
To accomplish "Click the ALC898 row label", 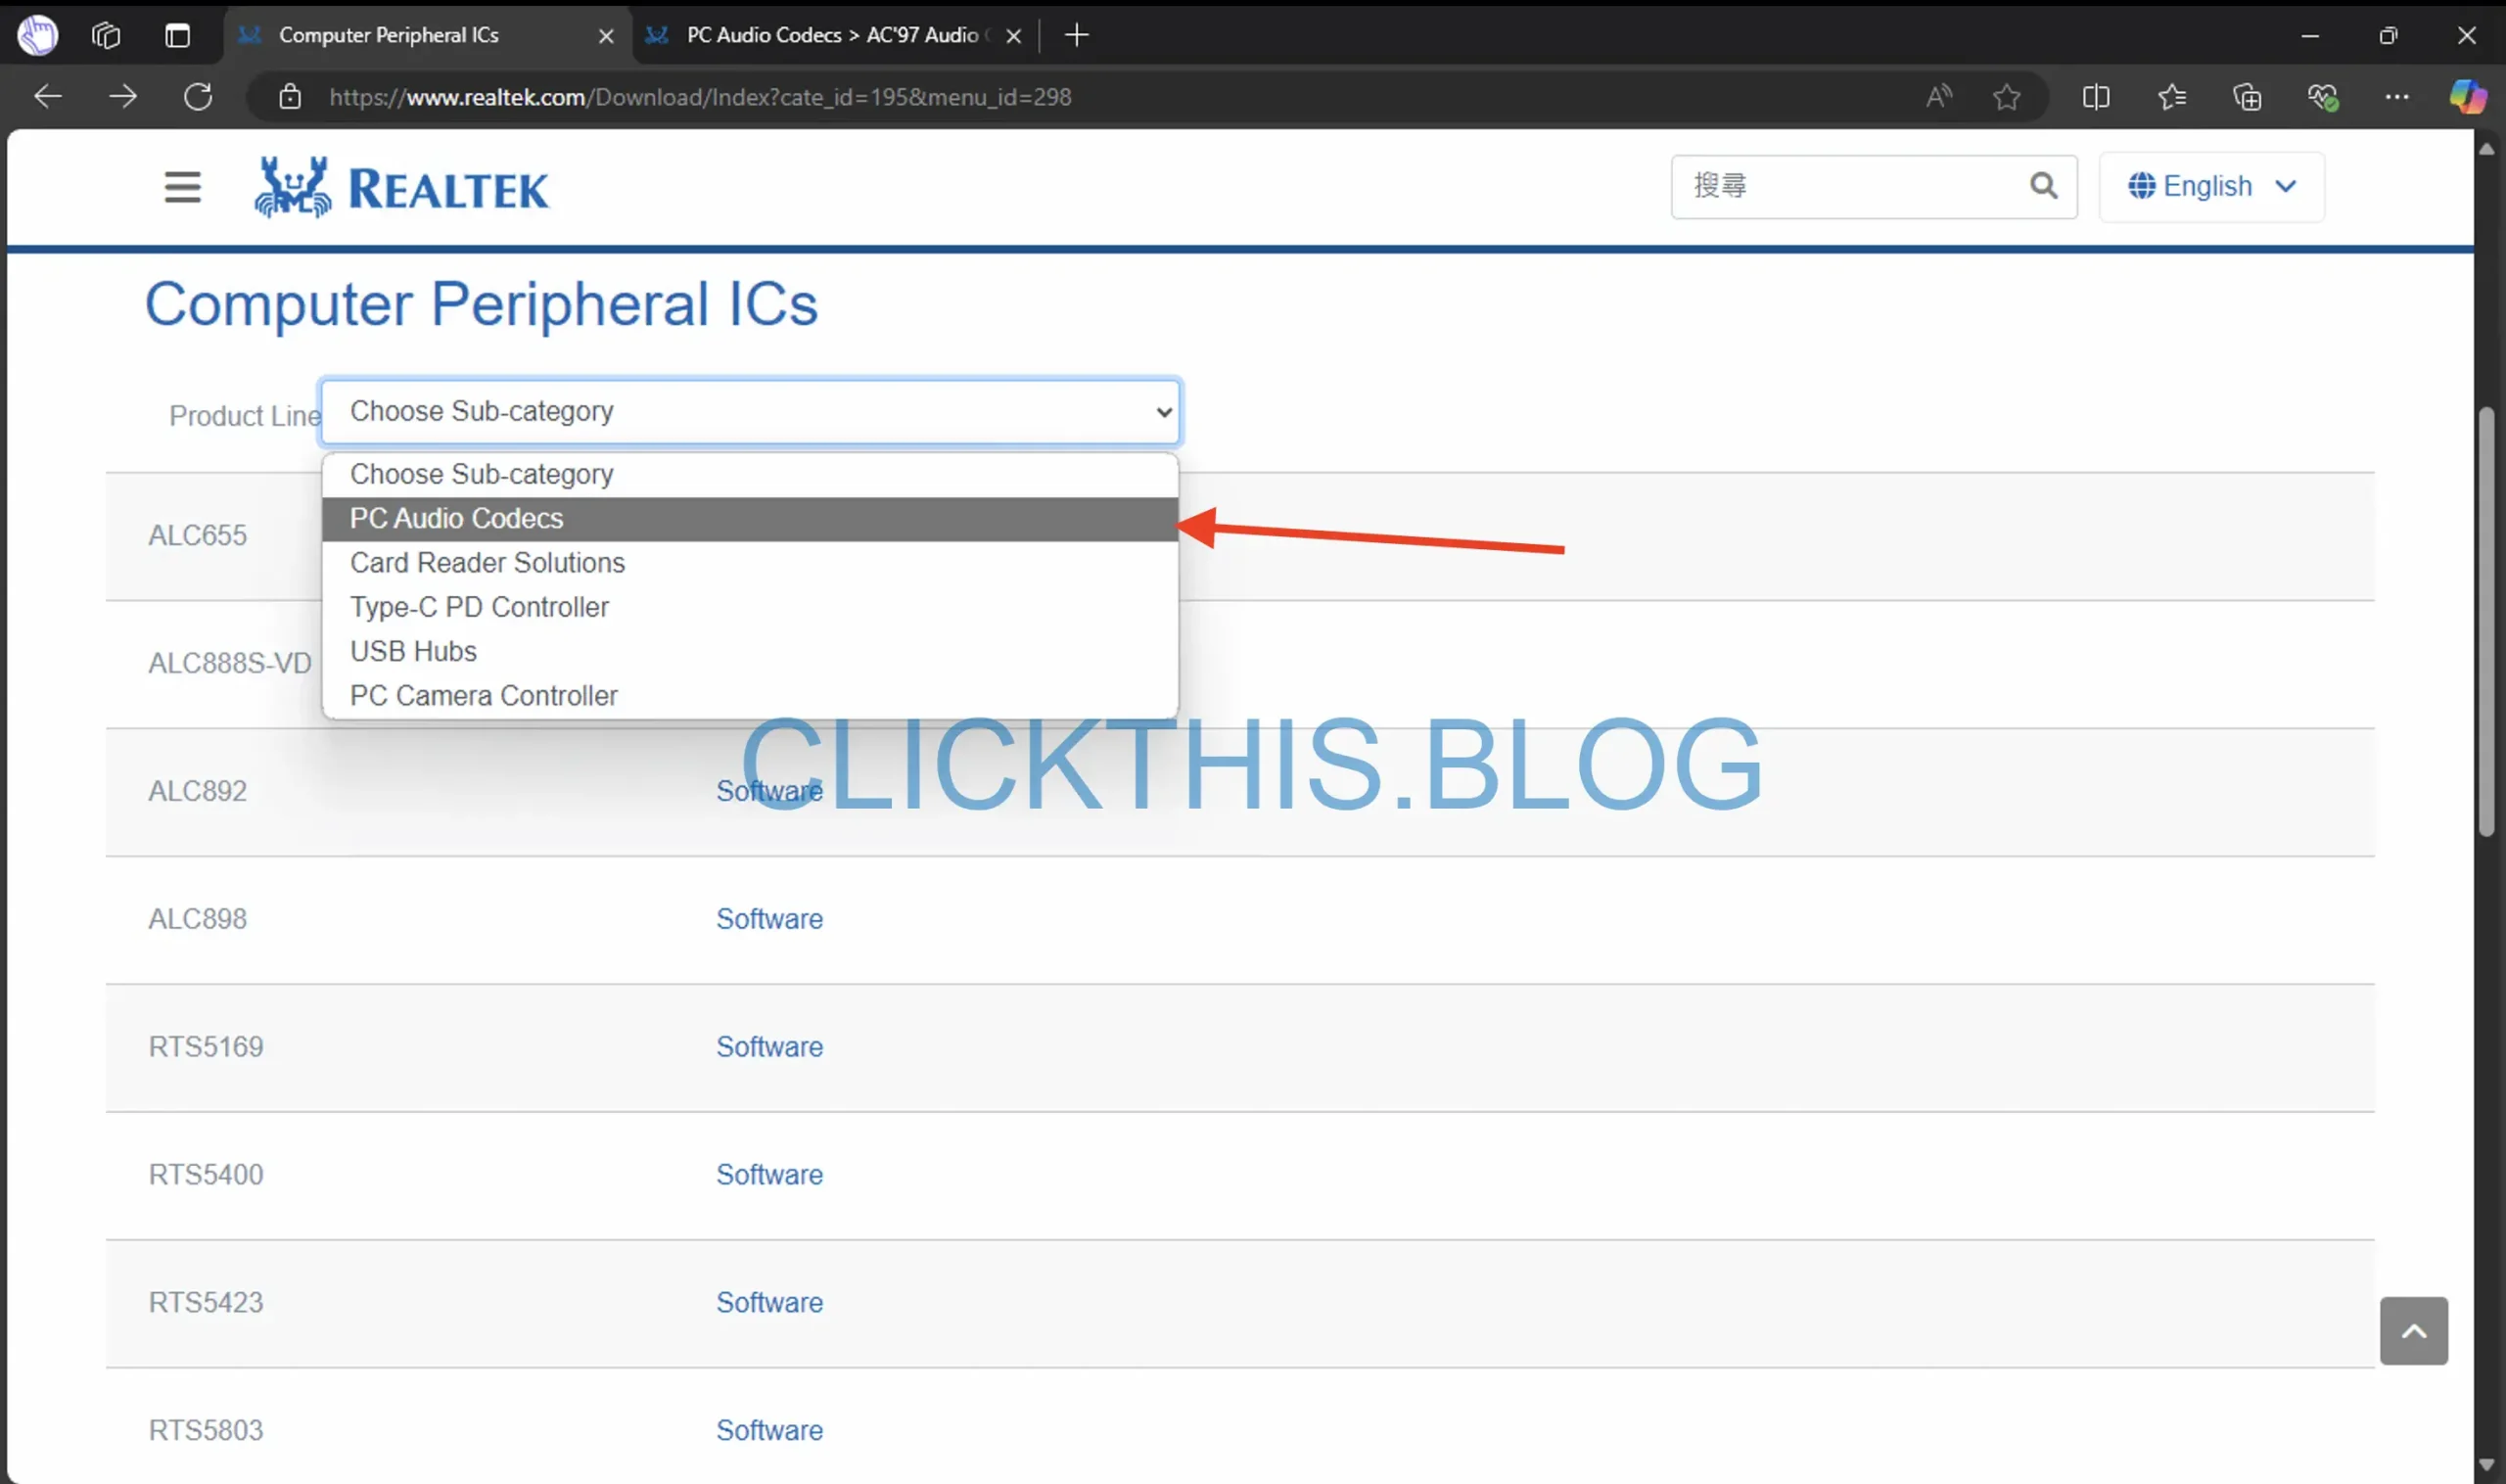I will (x=197, y=919).
